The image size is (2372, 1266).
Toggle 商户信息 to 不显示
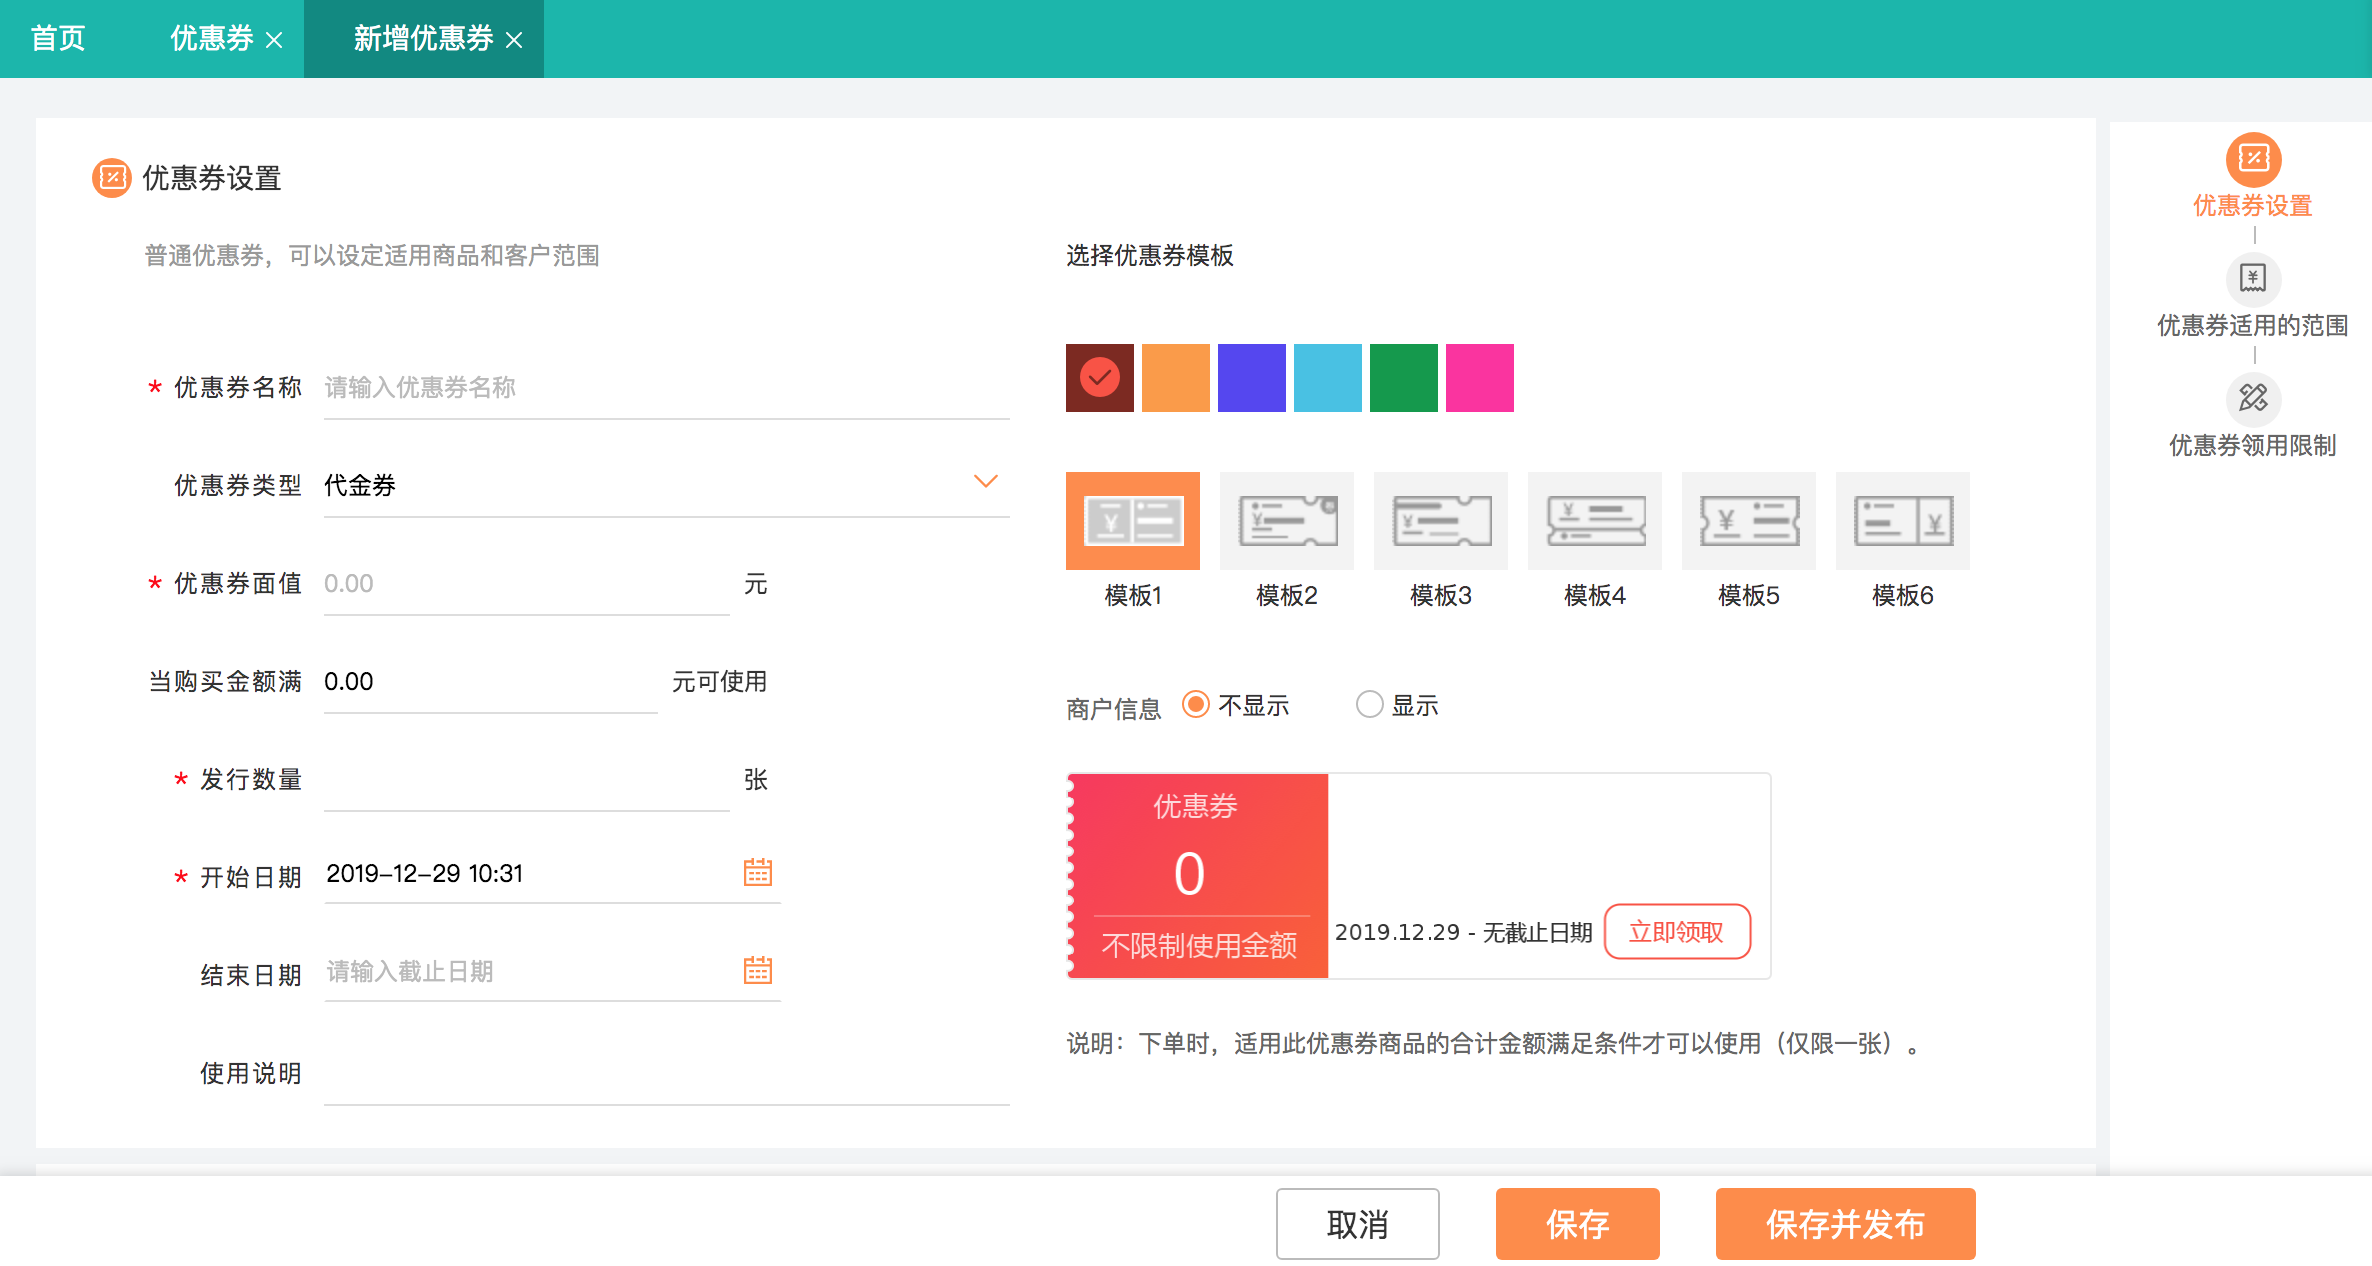click(1195, 704)
